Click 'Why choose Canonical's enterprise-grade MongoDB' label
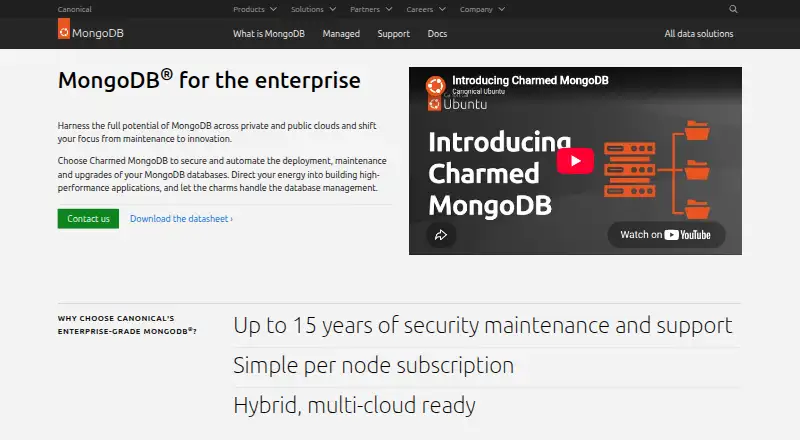 (127, 325)
